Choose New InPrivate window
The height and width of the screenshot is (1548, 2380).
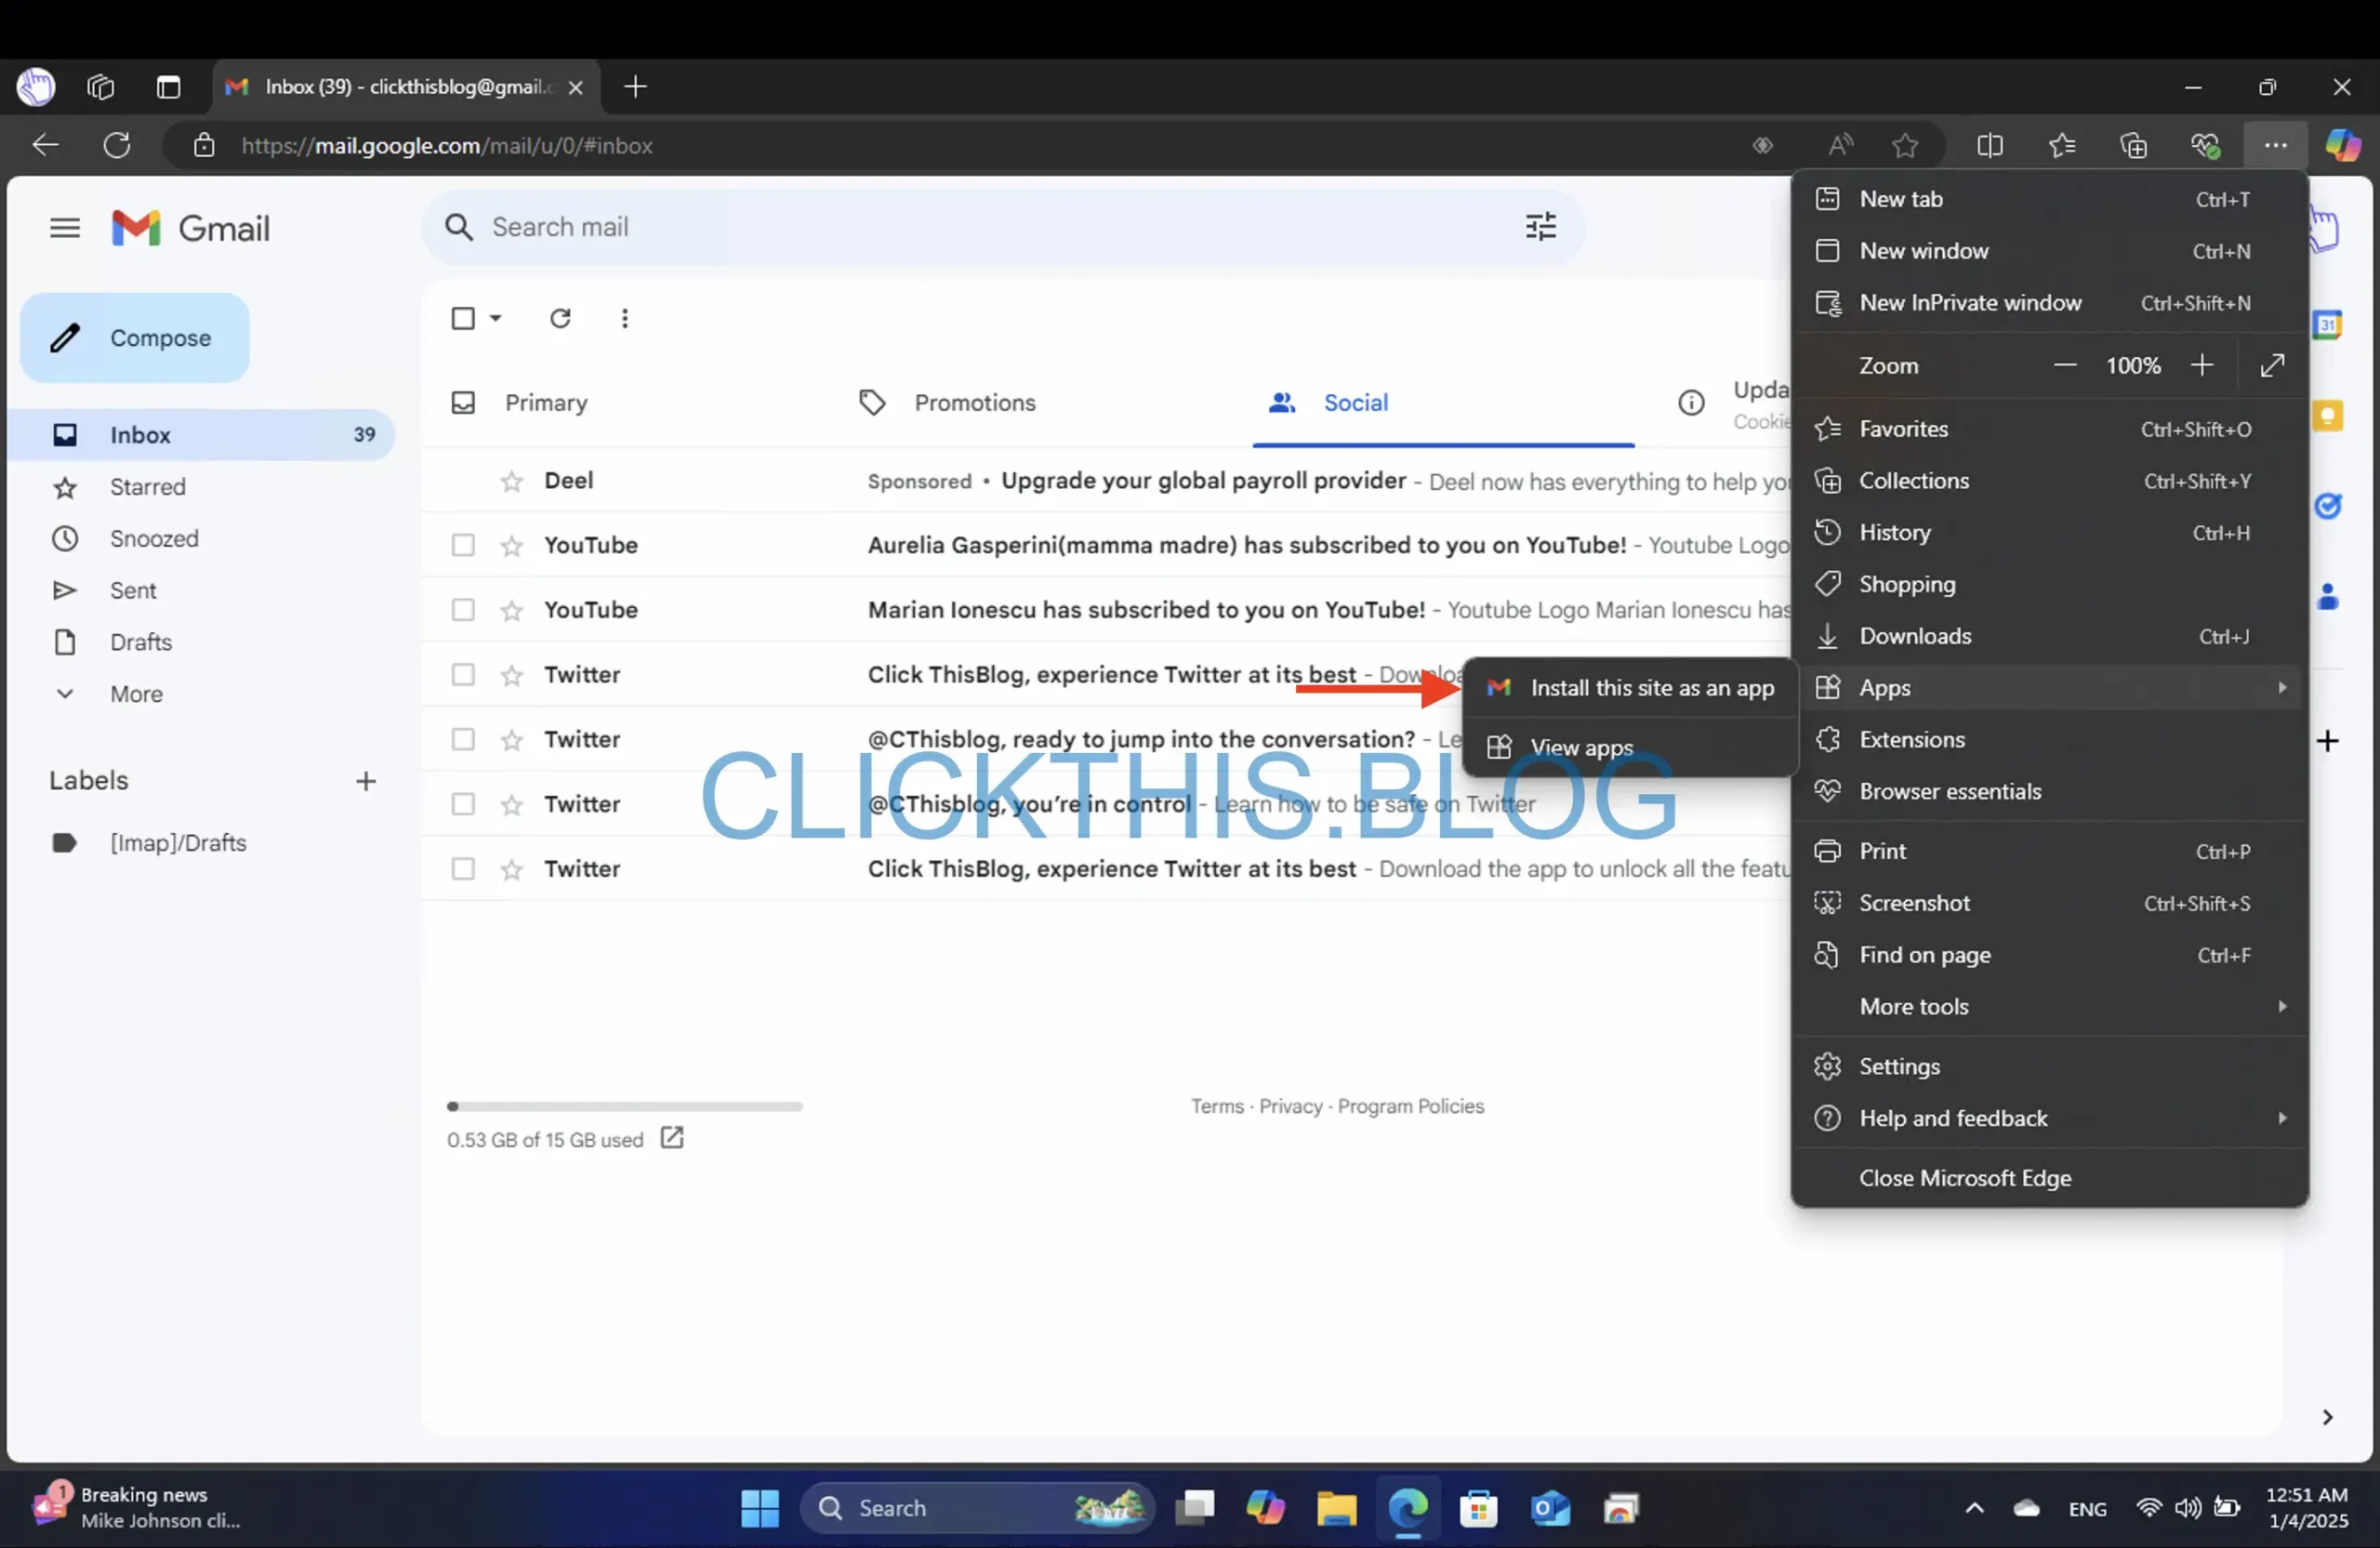point(2050,303)
